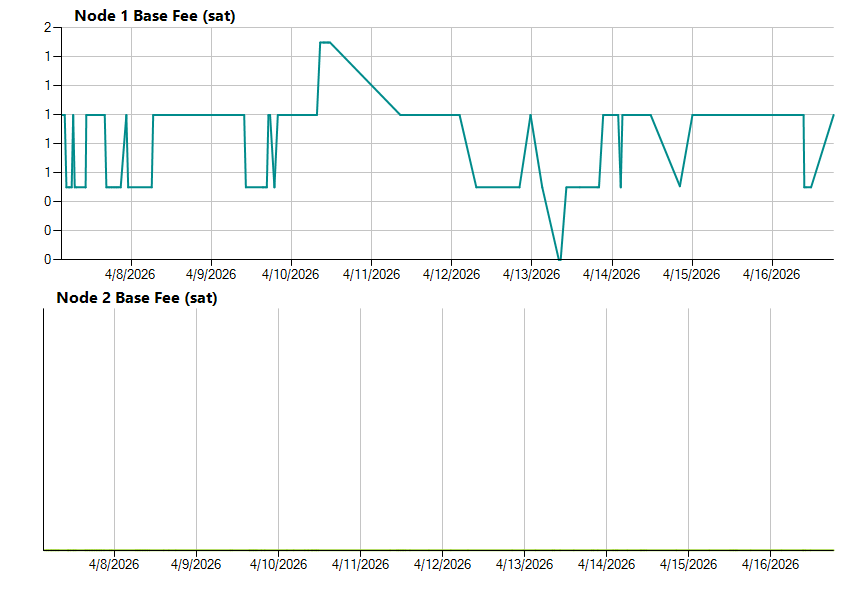Select 4/15/2026 label on Node 1 axis
860x600 pixels.
pyautogui.click(x=691, y=274)
